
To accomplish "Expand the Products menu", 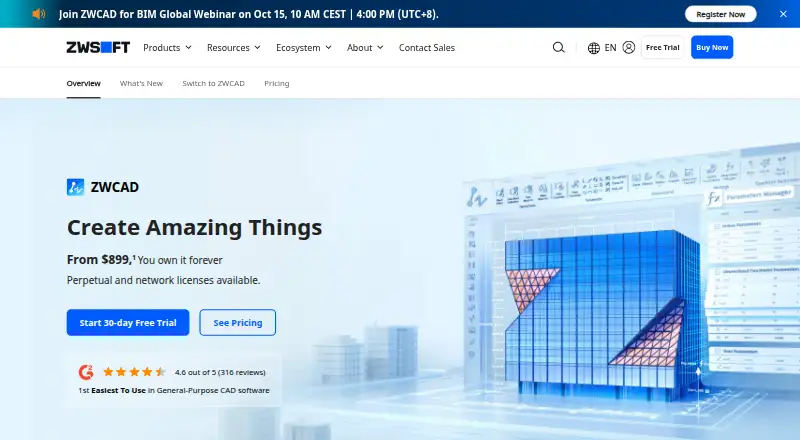I will (x=167, y=47).
